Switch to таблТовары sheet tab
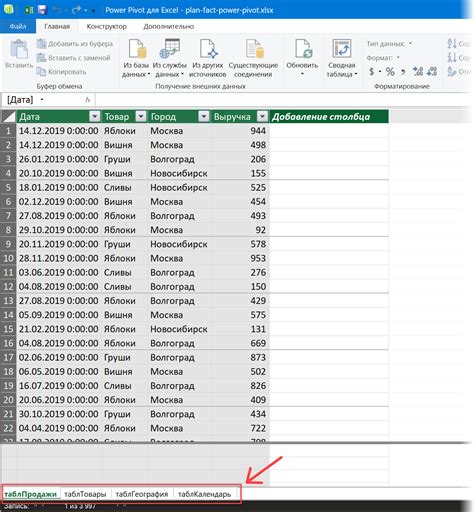474x512 pixels. 85,494
